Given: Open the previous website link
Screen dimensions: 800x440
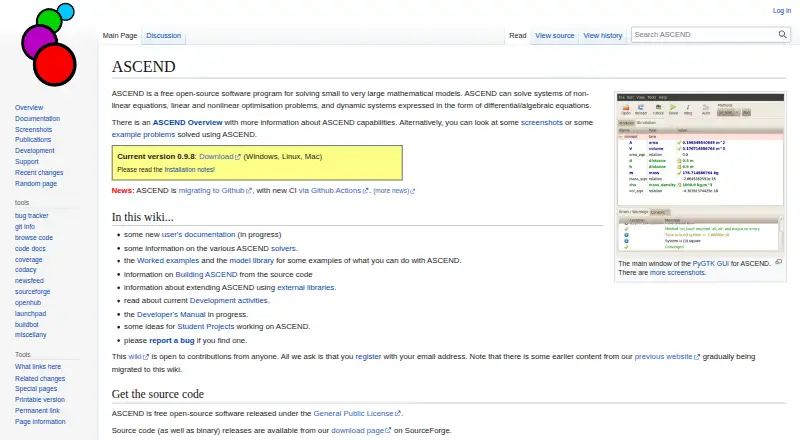Looking at the screenshot, I should tap(667, 357).
